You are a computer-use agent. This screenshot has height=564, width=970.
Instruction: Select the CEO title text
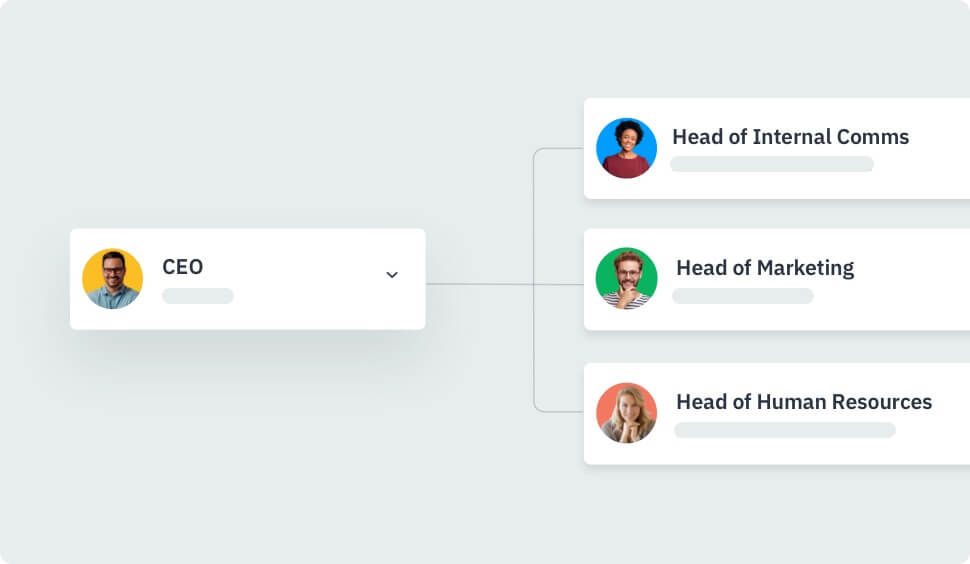pos(183,267)
